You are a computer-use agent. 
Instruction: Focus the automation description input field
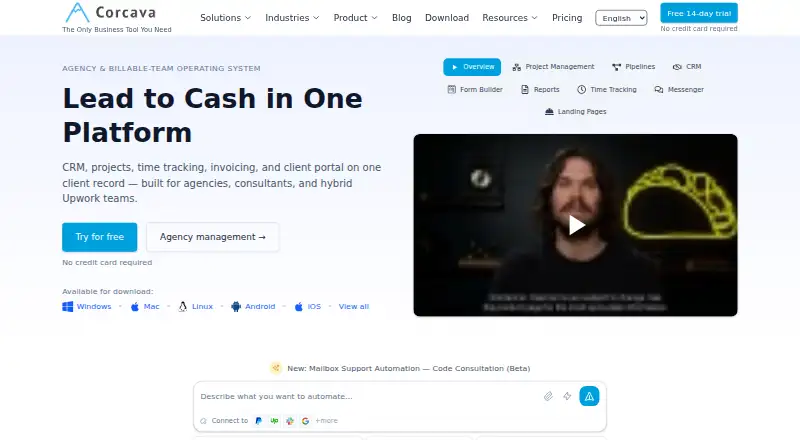[367, 396]
